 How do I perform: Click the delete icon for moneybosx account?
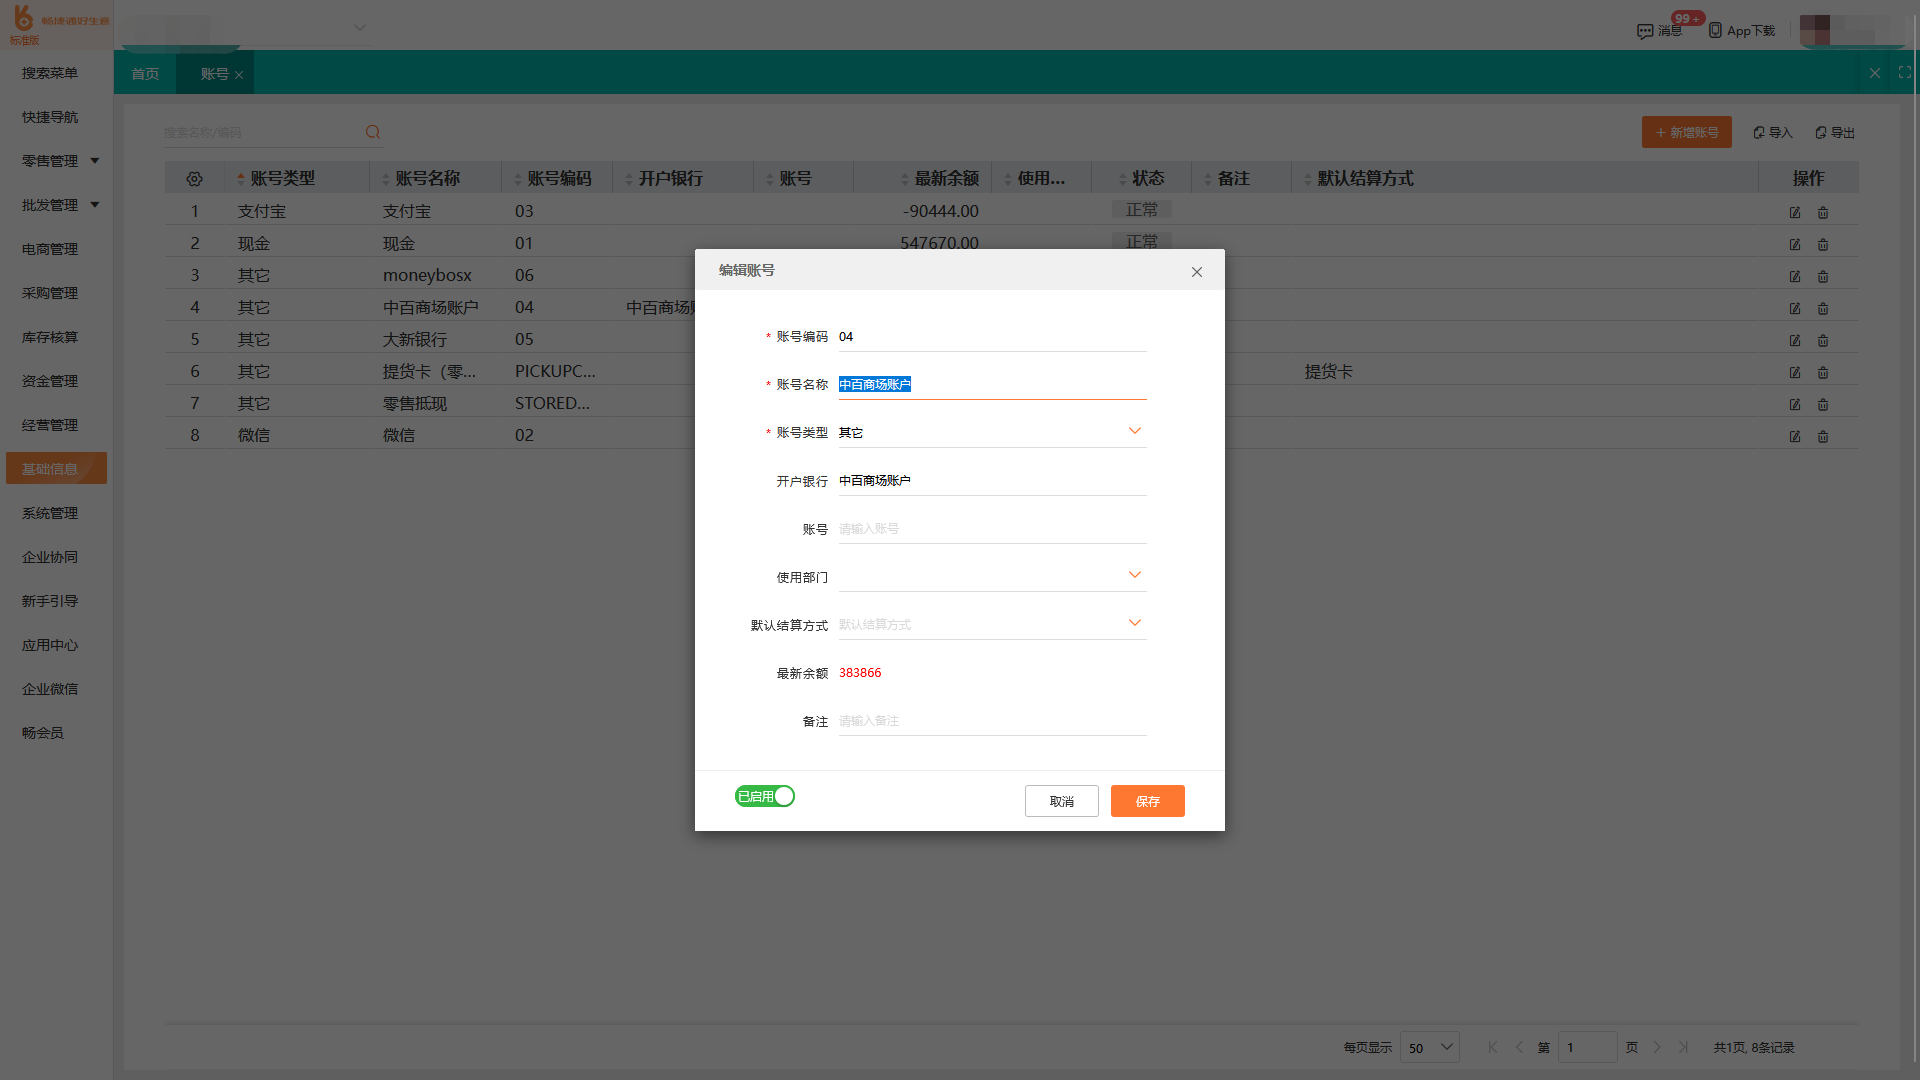tap(1824, 276)
